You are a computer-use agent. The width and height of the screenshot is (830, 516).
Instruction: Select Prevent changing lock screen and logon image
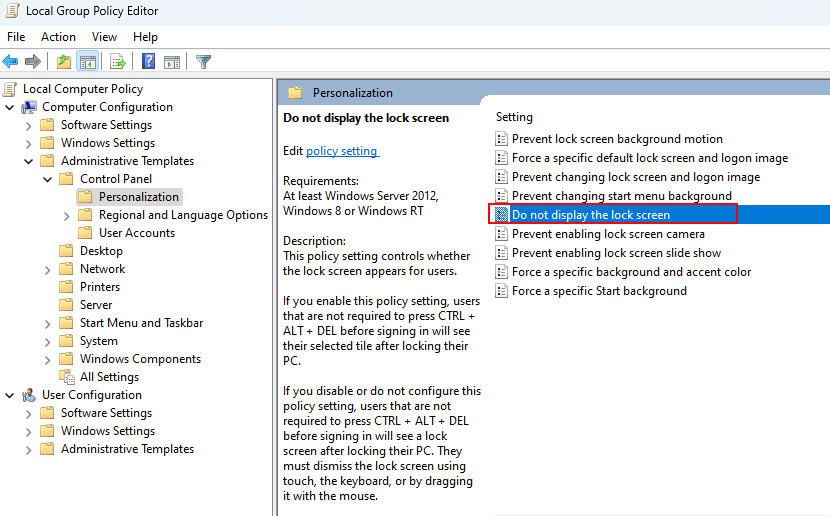636,177
